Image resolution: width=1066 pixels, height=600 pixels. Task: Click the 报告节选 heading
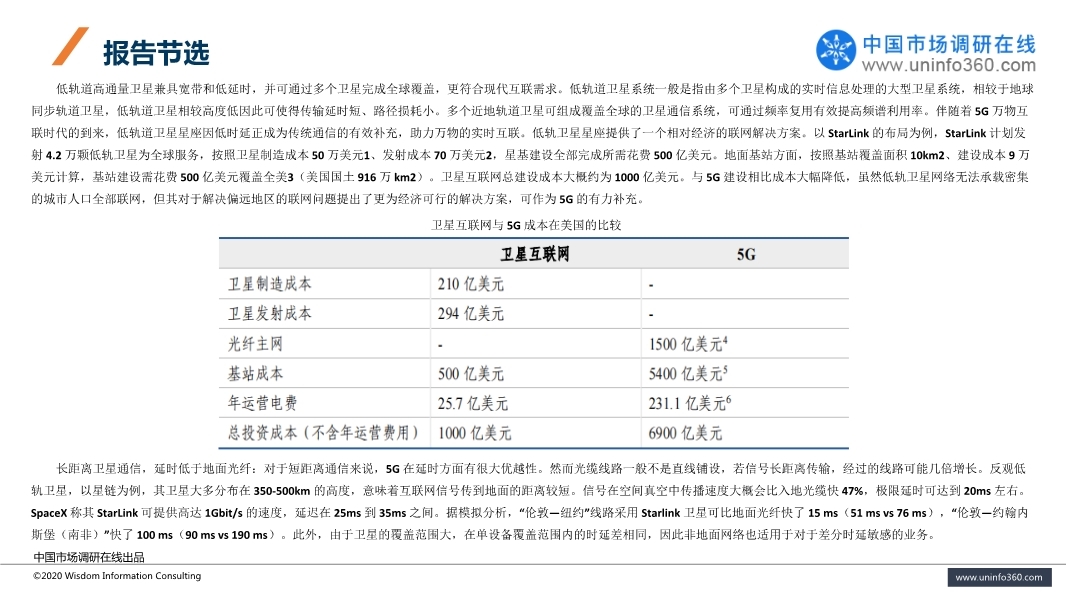click(x=156, y=51)
